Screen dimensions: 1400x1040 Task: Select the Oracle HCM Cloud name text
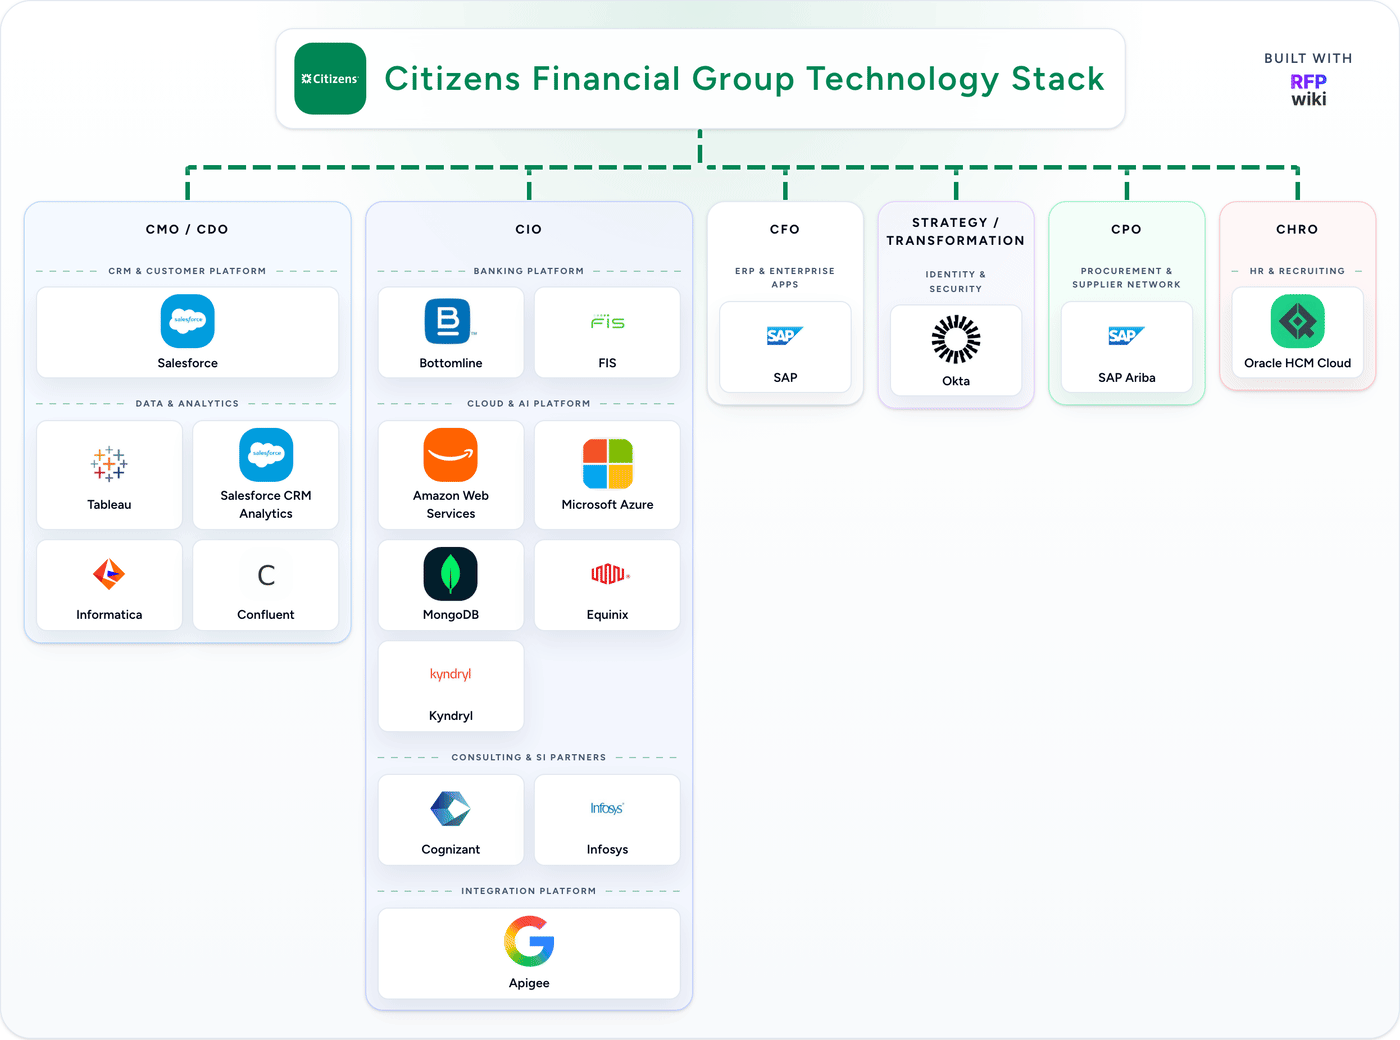pos(1298,363)
